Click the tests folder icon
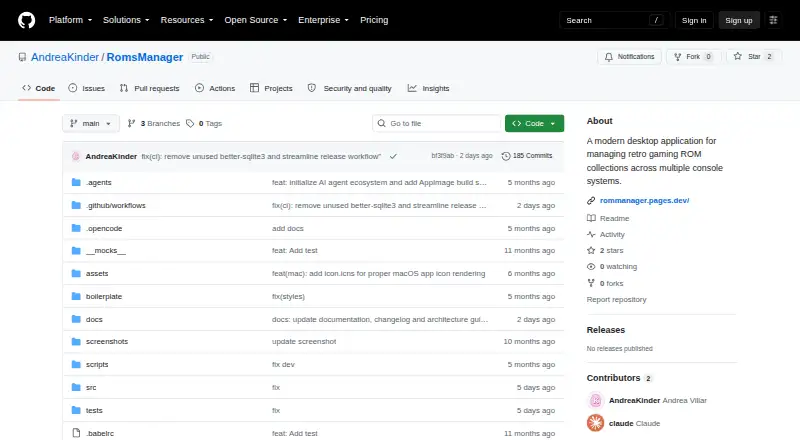 coord(76,410)
